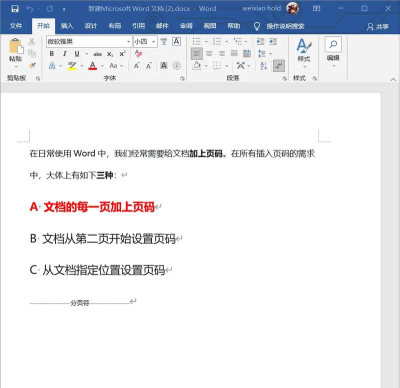The width and height of the screenshot is (400, 388).
Task: Switch to the References tab
Action: coord(138,26)
